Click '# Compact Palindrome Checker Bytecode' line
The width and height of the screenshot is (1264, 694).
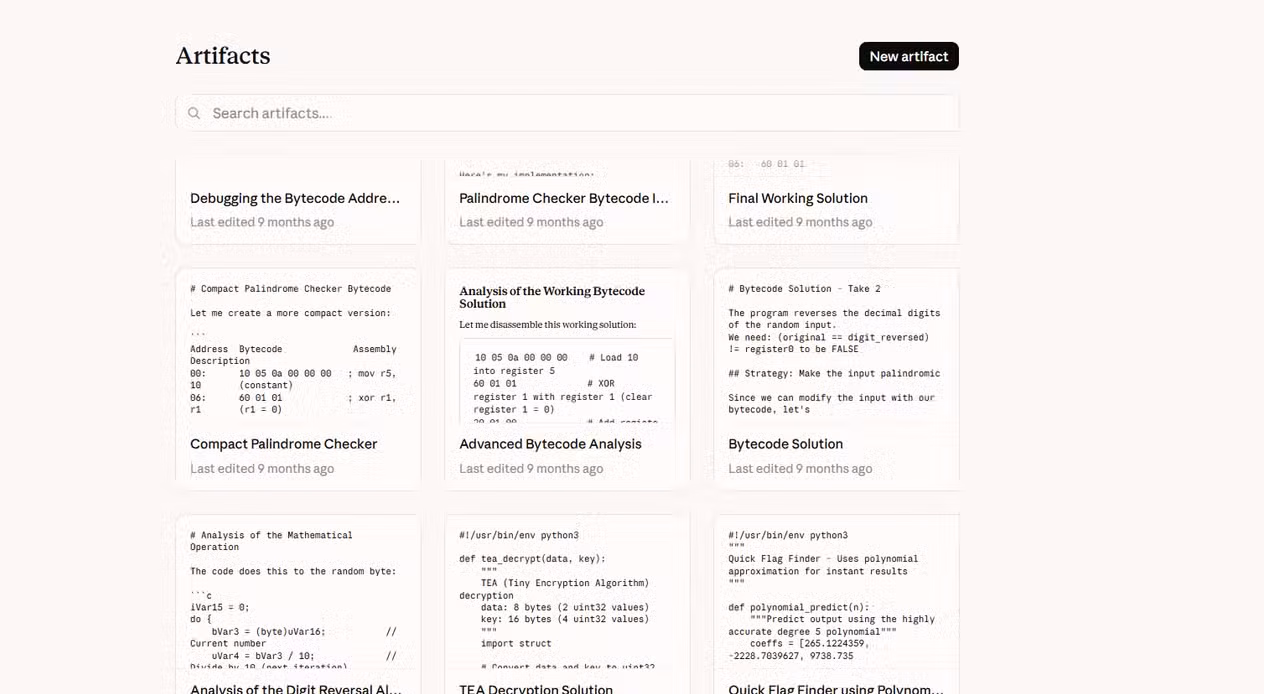tap(291, 288)
